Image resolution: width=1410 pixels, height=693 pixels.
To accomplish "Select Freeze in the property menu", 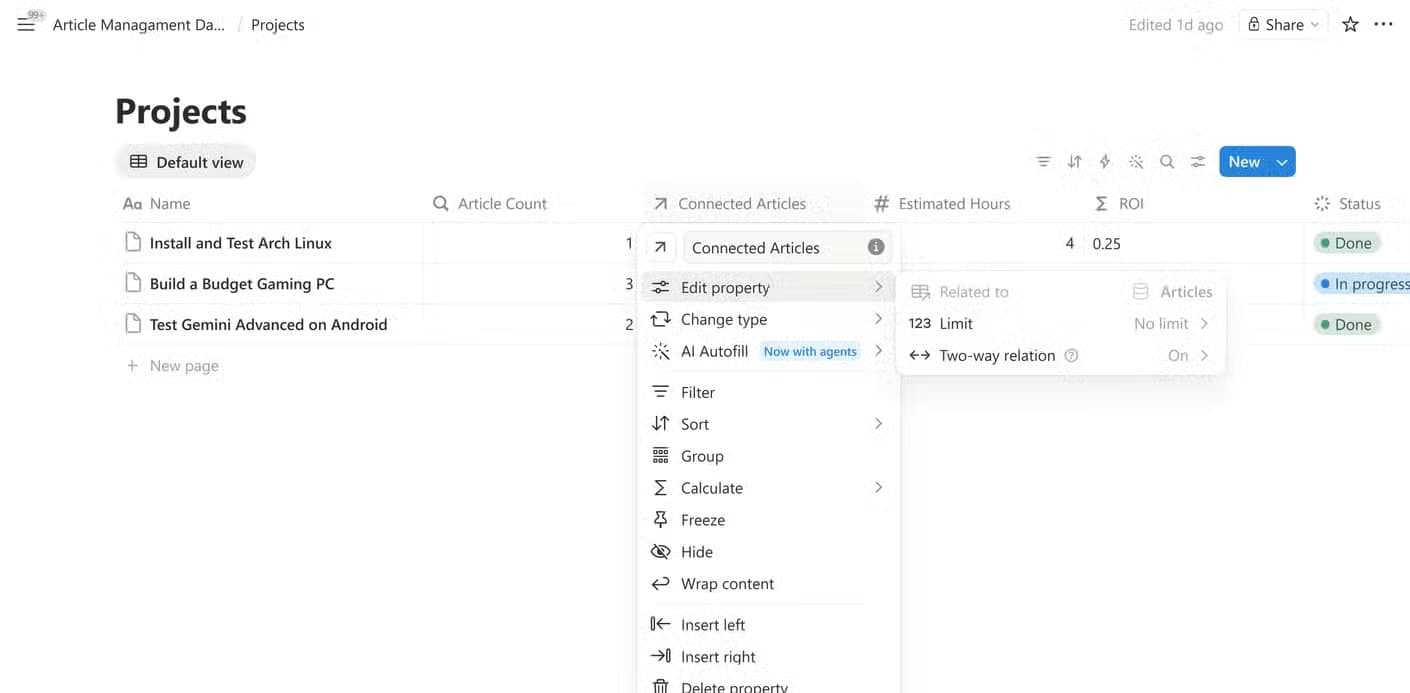I will click(x=768, y=520).
